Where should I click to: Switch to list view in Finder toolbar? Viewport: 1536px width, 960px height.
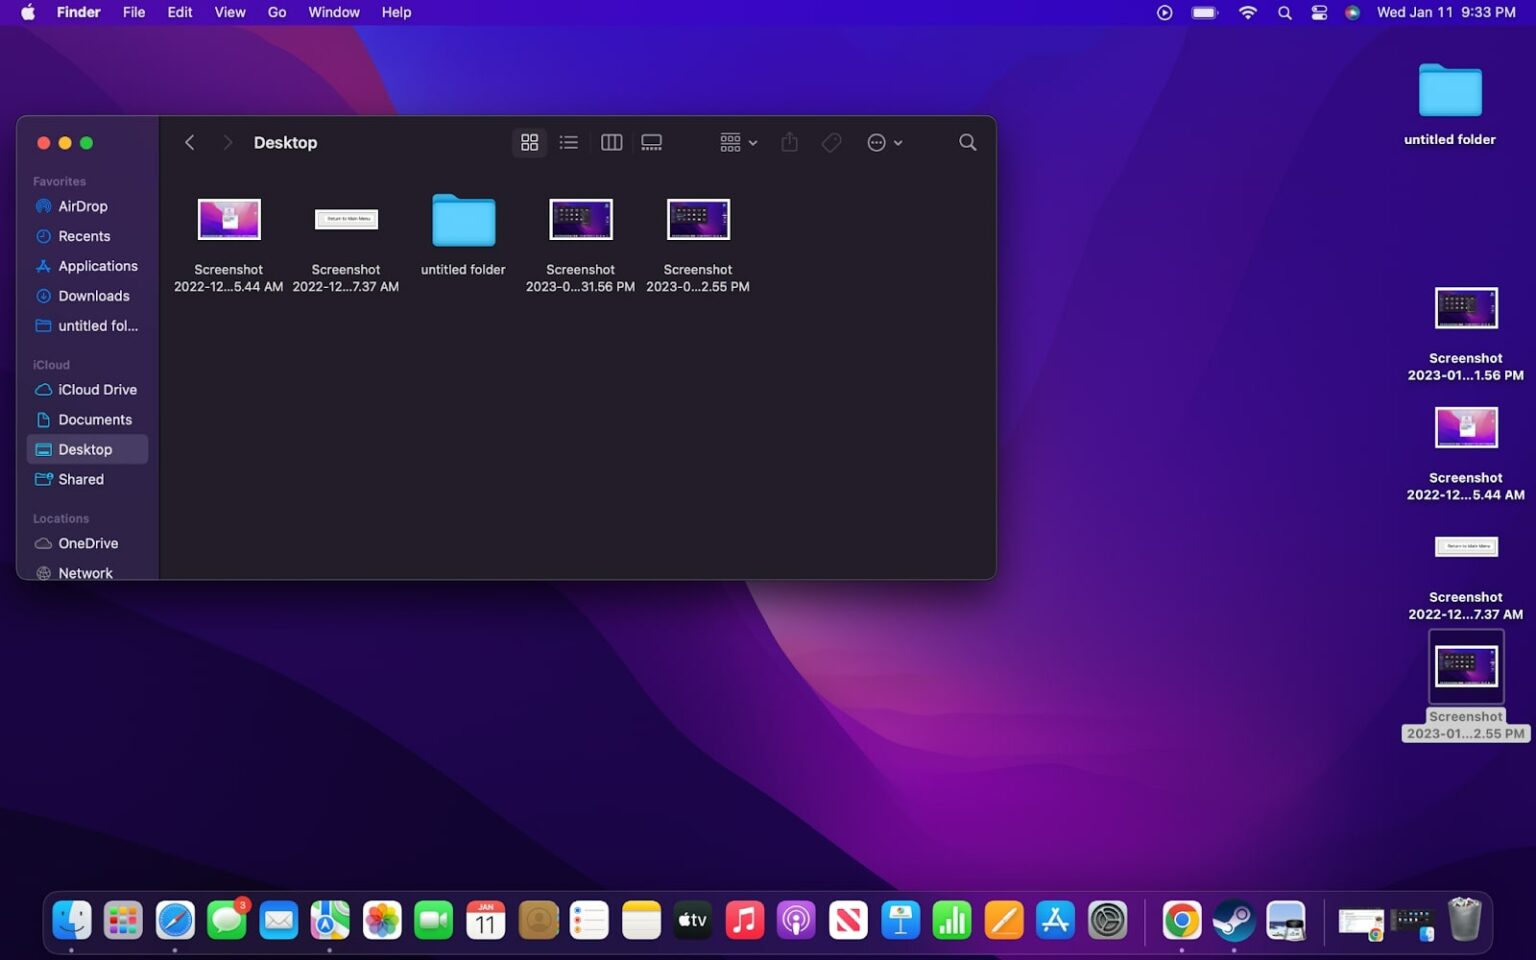click(568, 142)
